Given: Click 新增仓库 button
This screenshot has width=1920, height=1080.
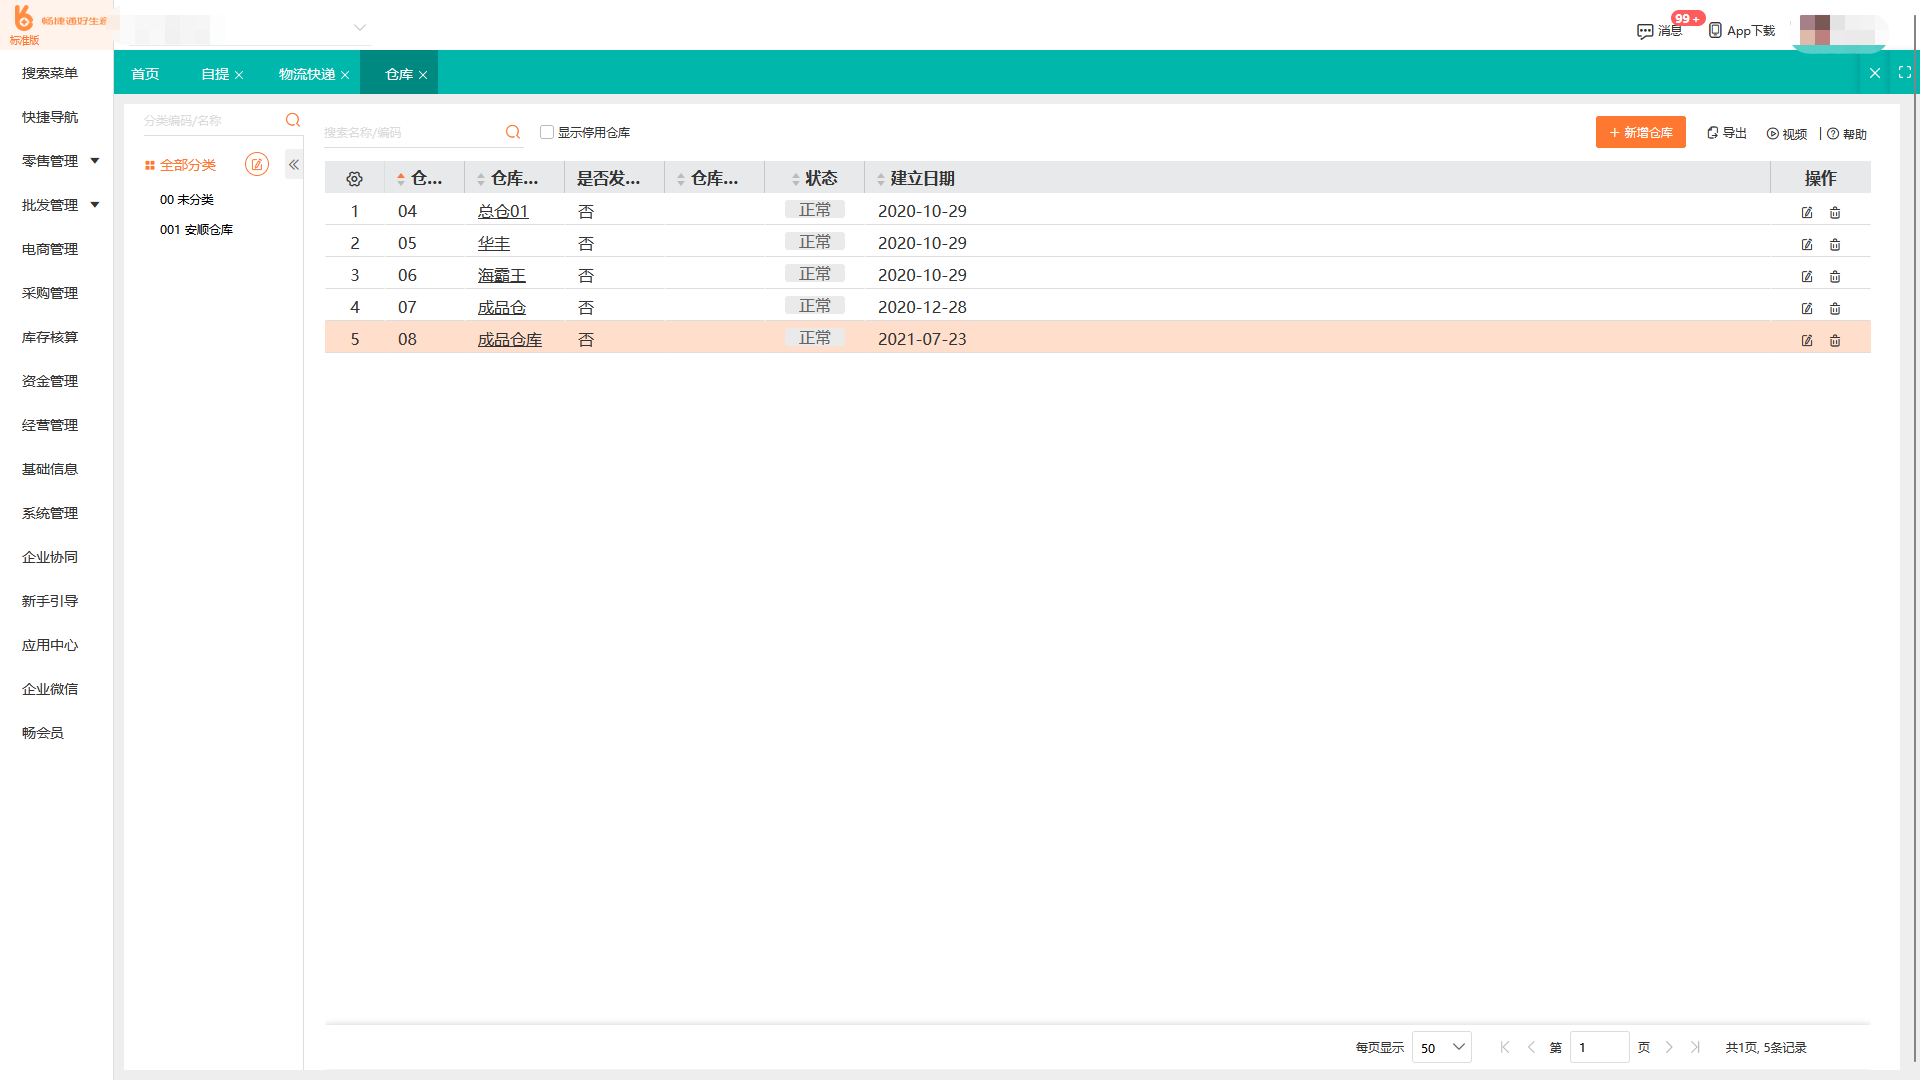Looking at the screenshot, I should 1638,131.
